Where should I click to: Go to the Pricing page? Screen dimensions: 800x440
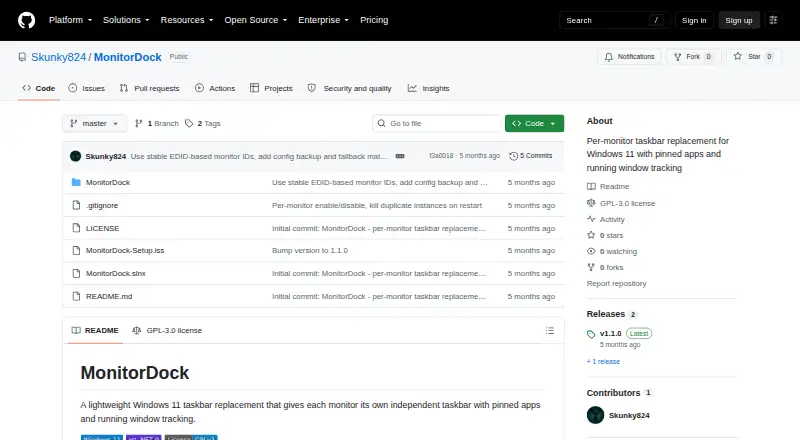(374, 20)
